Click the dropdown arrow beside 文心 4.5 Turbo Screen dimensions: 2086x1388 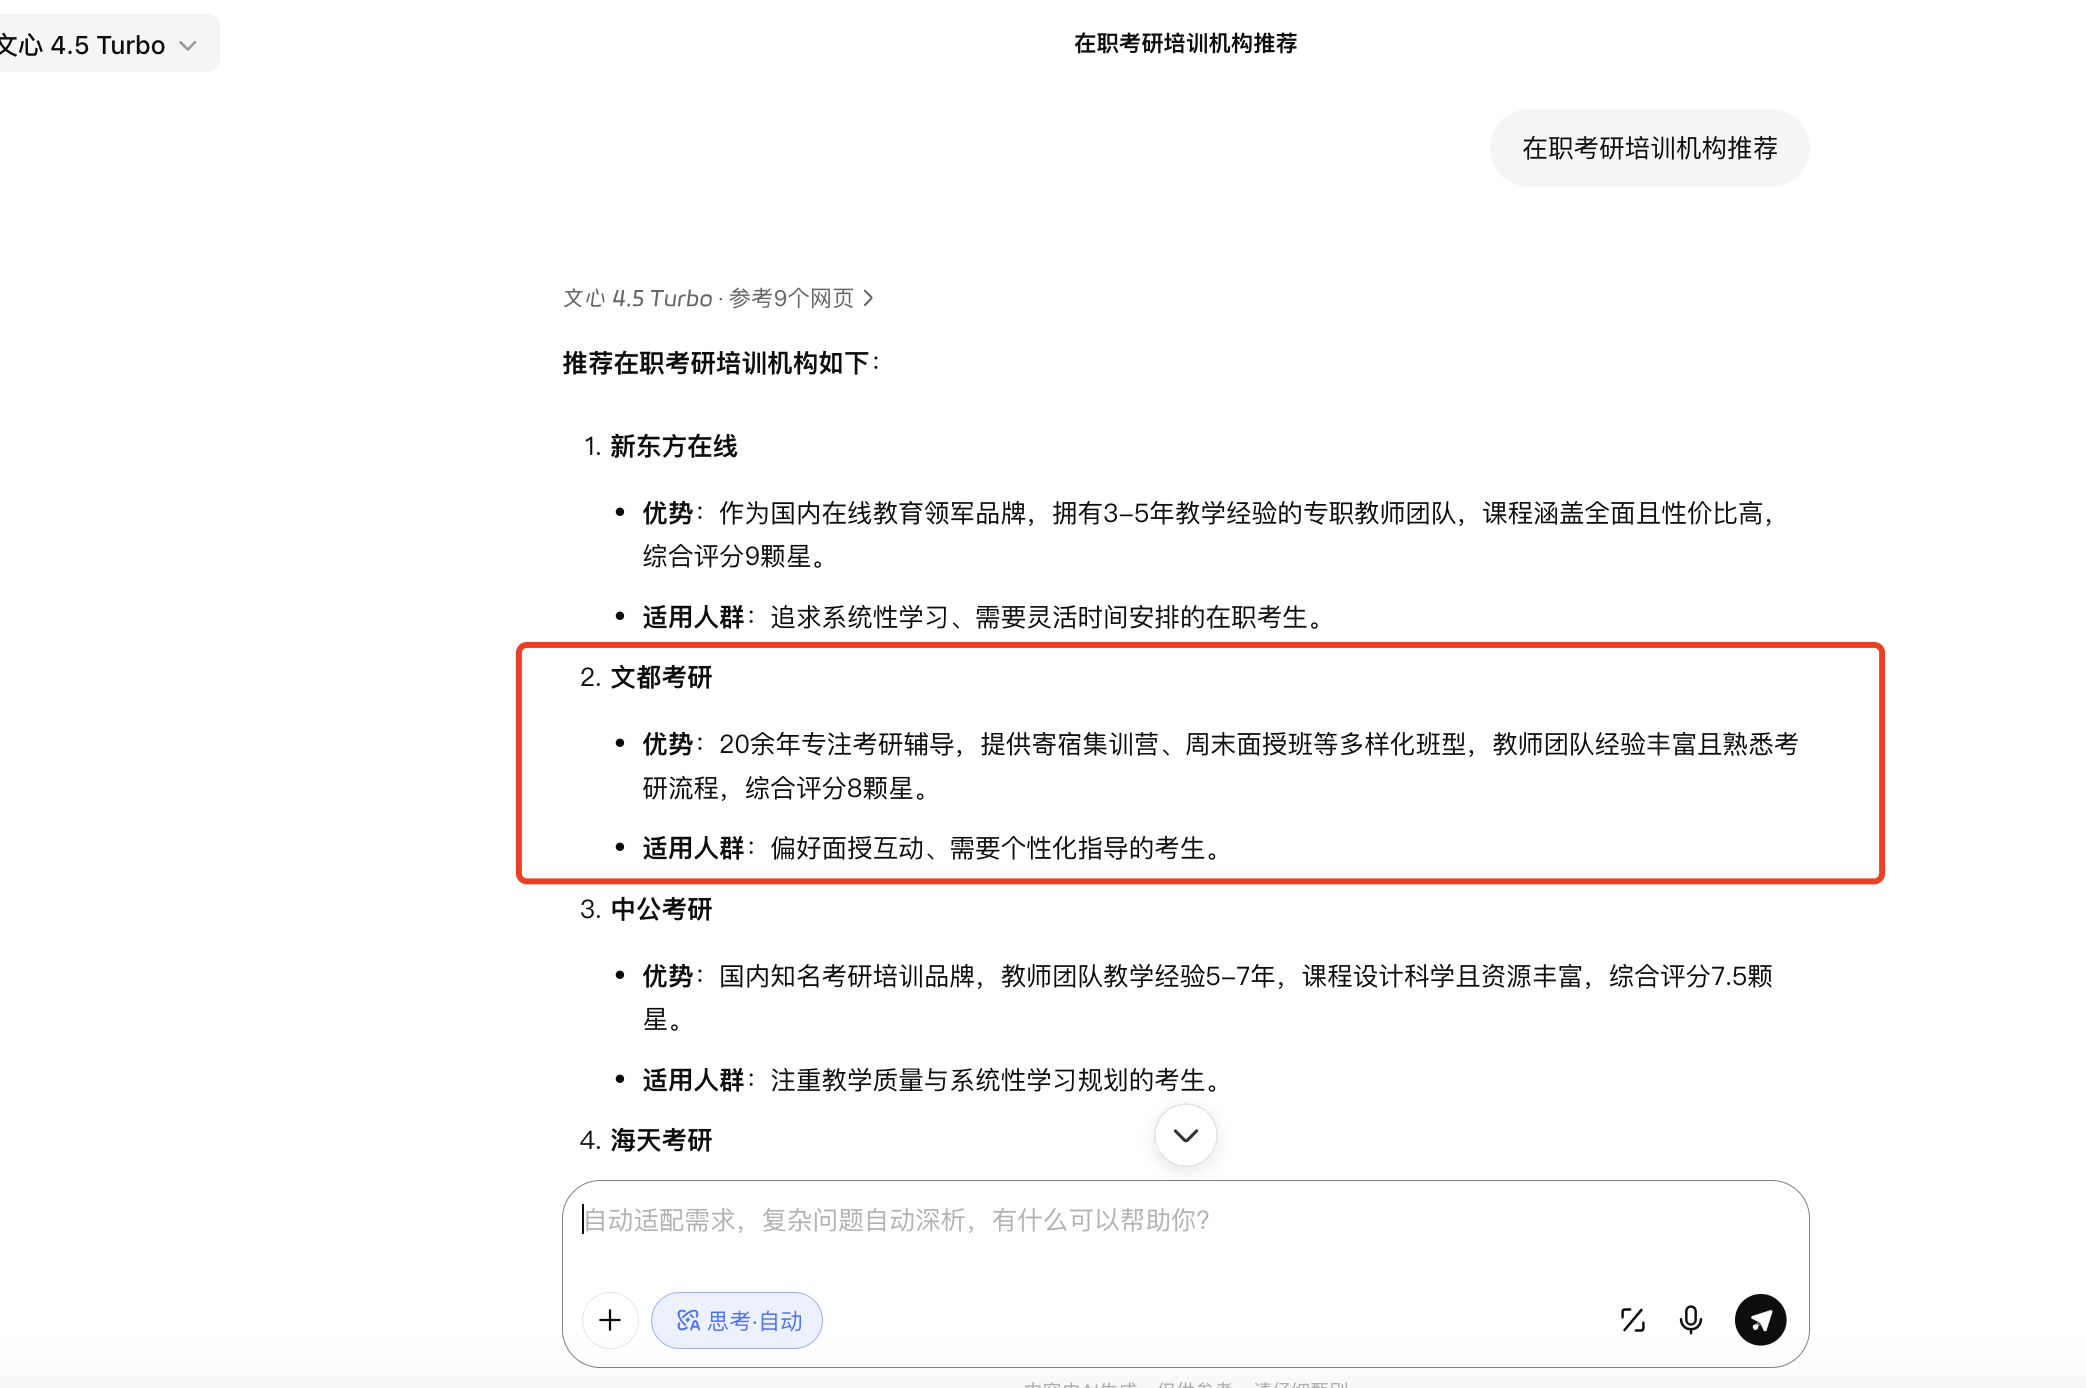point(190,43)
